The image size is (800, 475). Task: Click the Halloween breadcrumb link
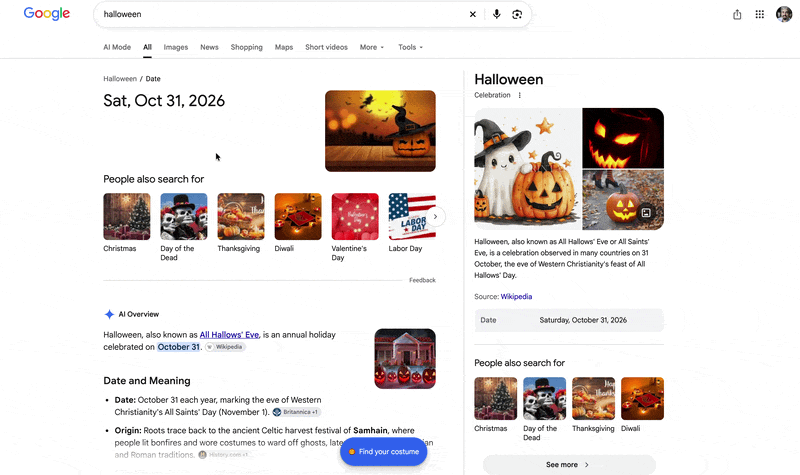(x=120, y=79)
